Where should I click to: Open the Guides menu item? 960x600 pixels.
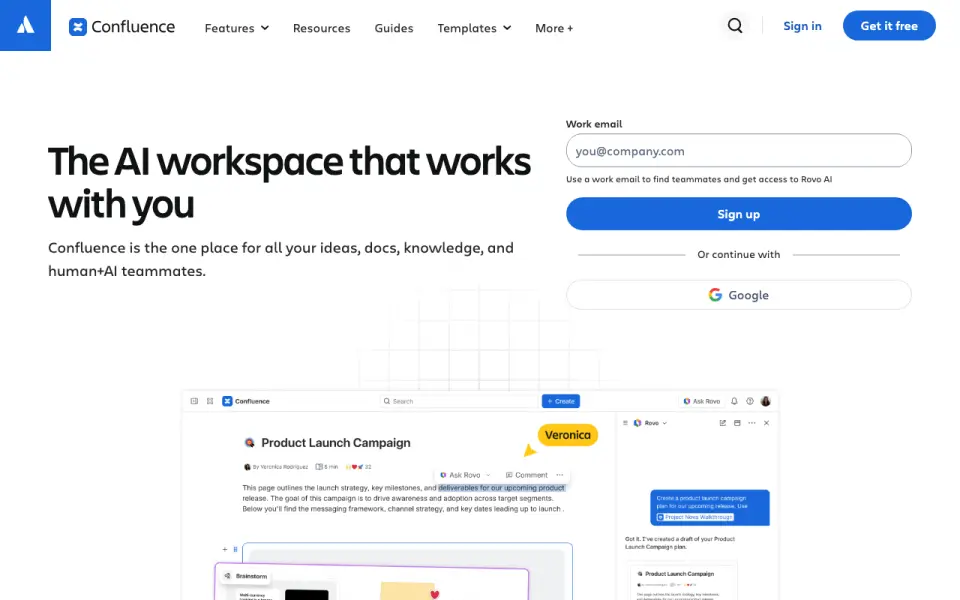(394, 28)
